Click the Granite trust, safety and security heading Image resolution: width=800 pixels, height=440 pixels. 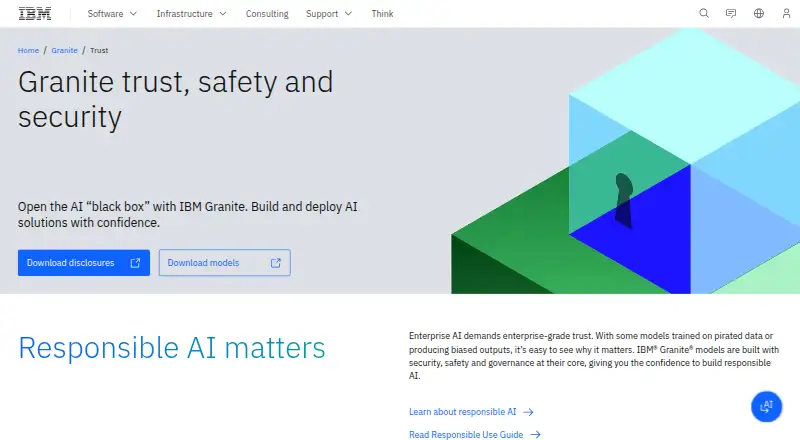176,100
